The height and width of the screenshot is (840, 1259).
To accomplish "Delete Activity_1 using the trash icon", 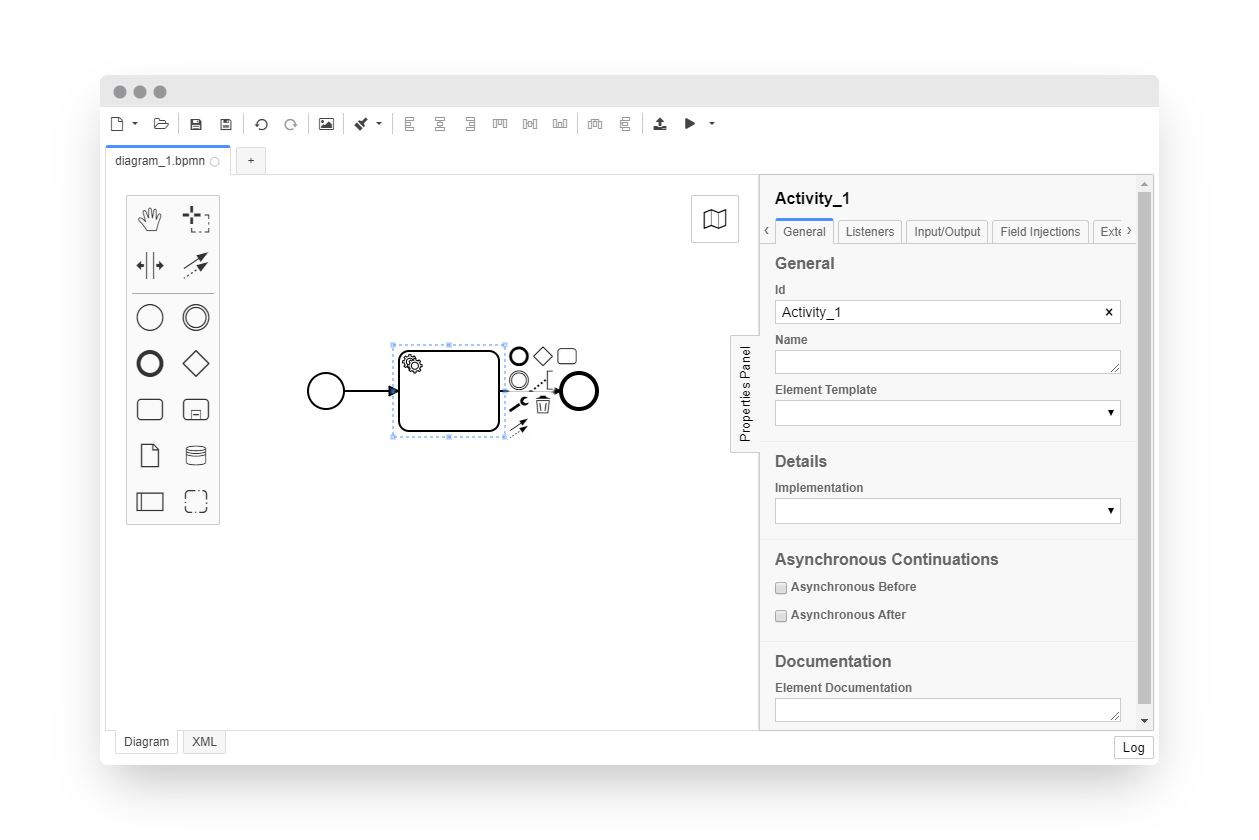I will tap(542, 405).
